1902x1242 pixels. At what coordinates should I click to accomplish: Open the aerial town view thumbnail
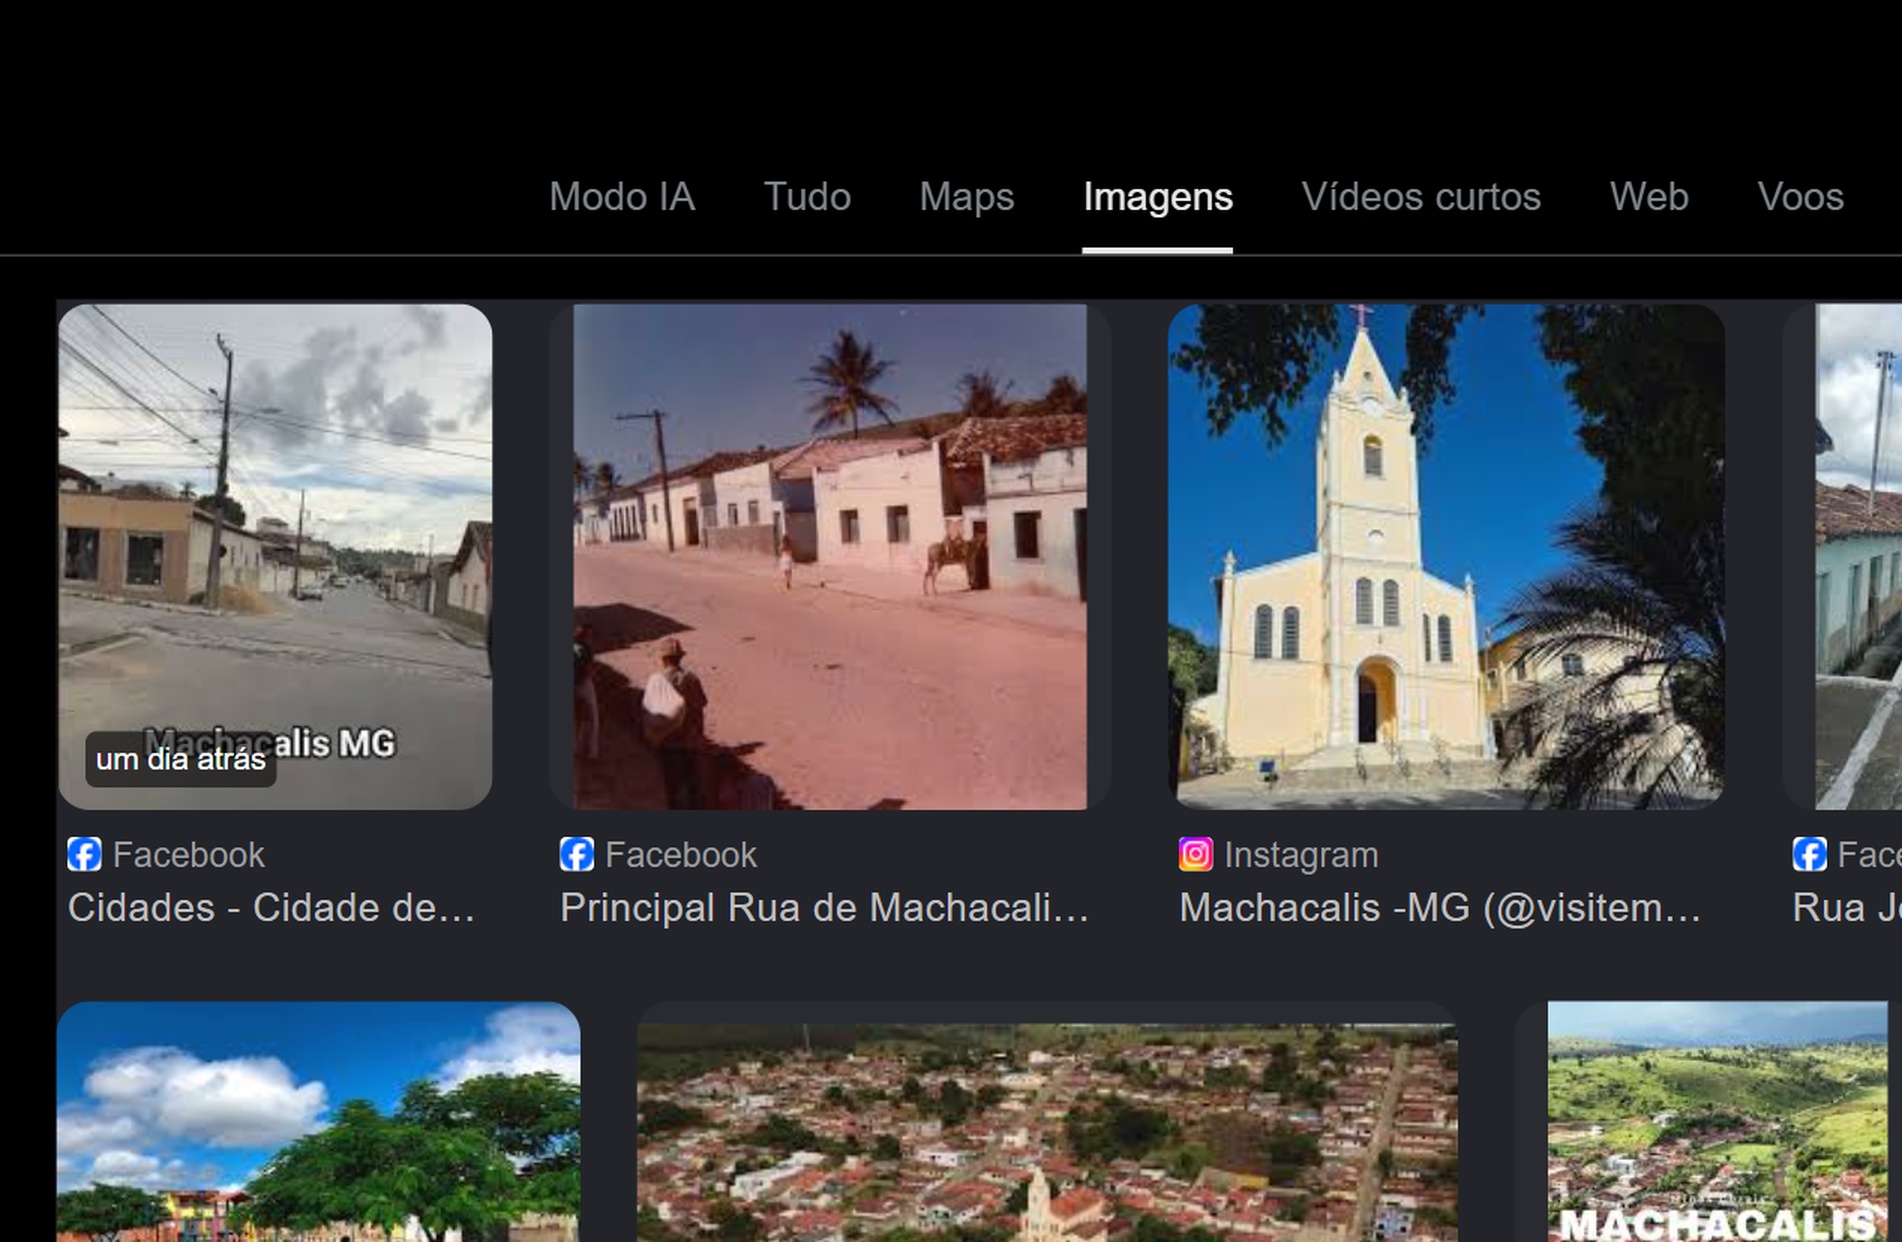[x=1047, y=1130]
